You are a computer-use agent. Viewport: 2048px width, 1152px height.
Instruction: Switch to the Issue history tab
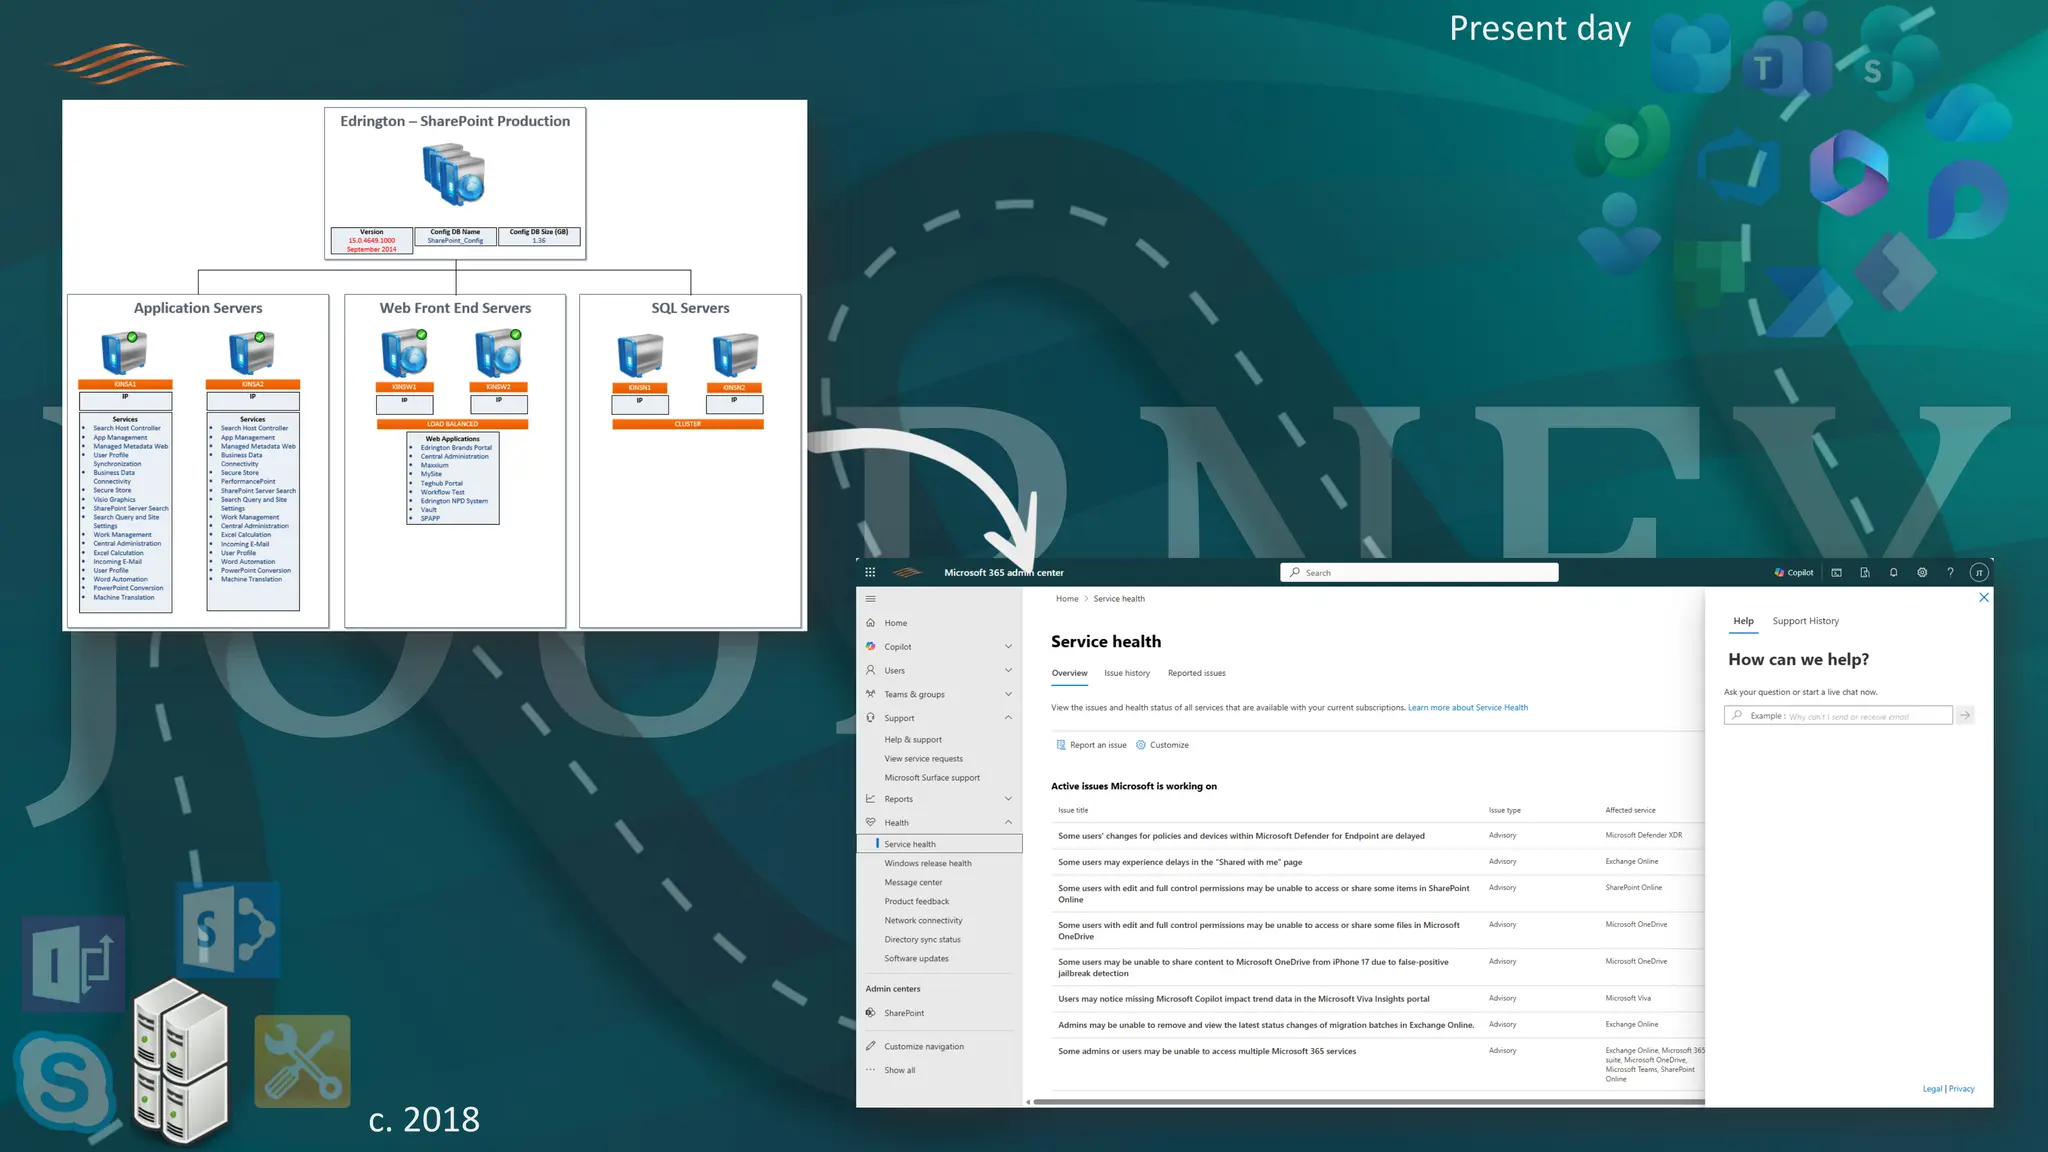pyautogui.click(x=1127, y=673)
